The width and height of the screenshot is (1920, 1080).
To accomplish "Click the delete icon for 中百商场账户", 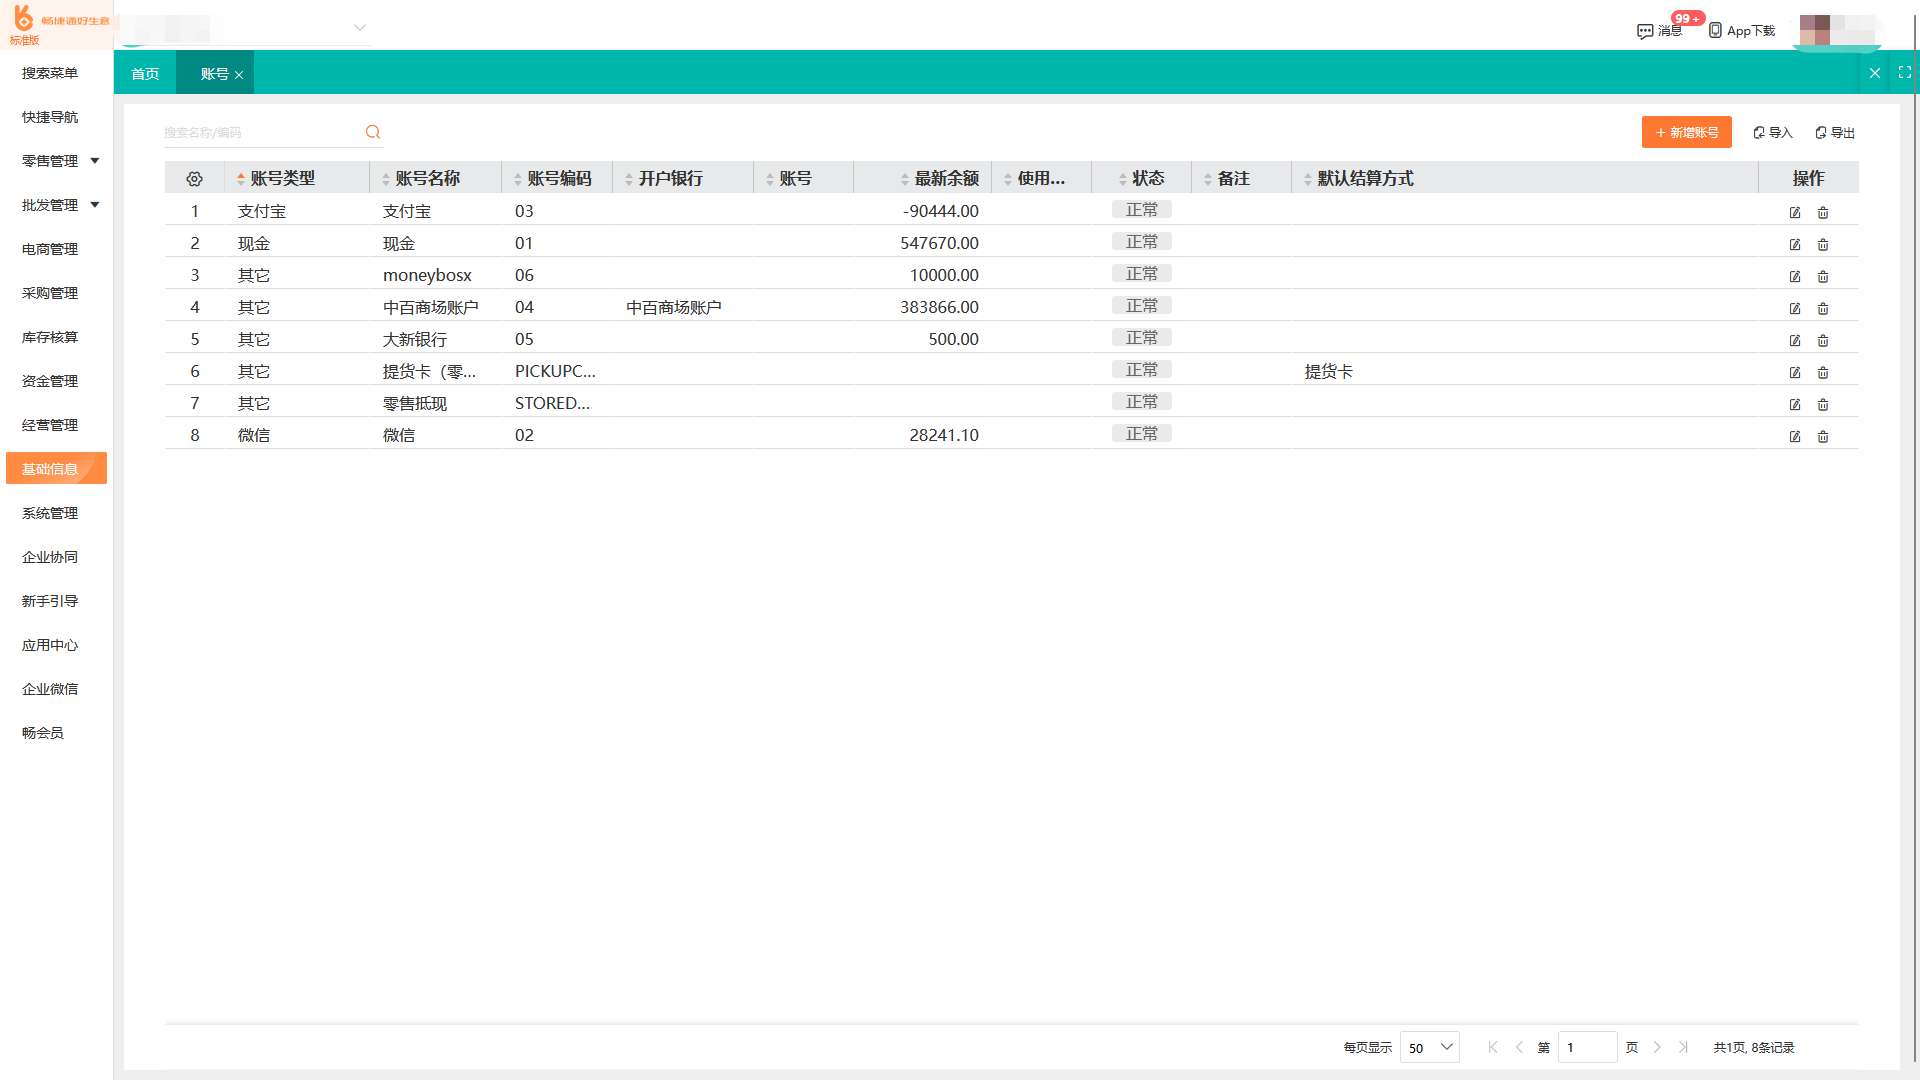I will [x=1824, y=306].
